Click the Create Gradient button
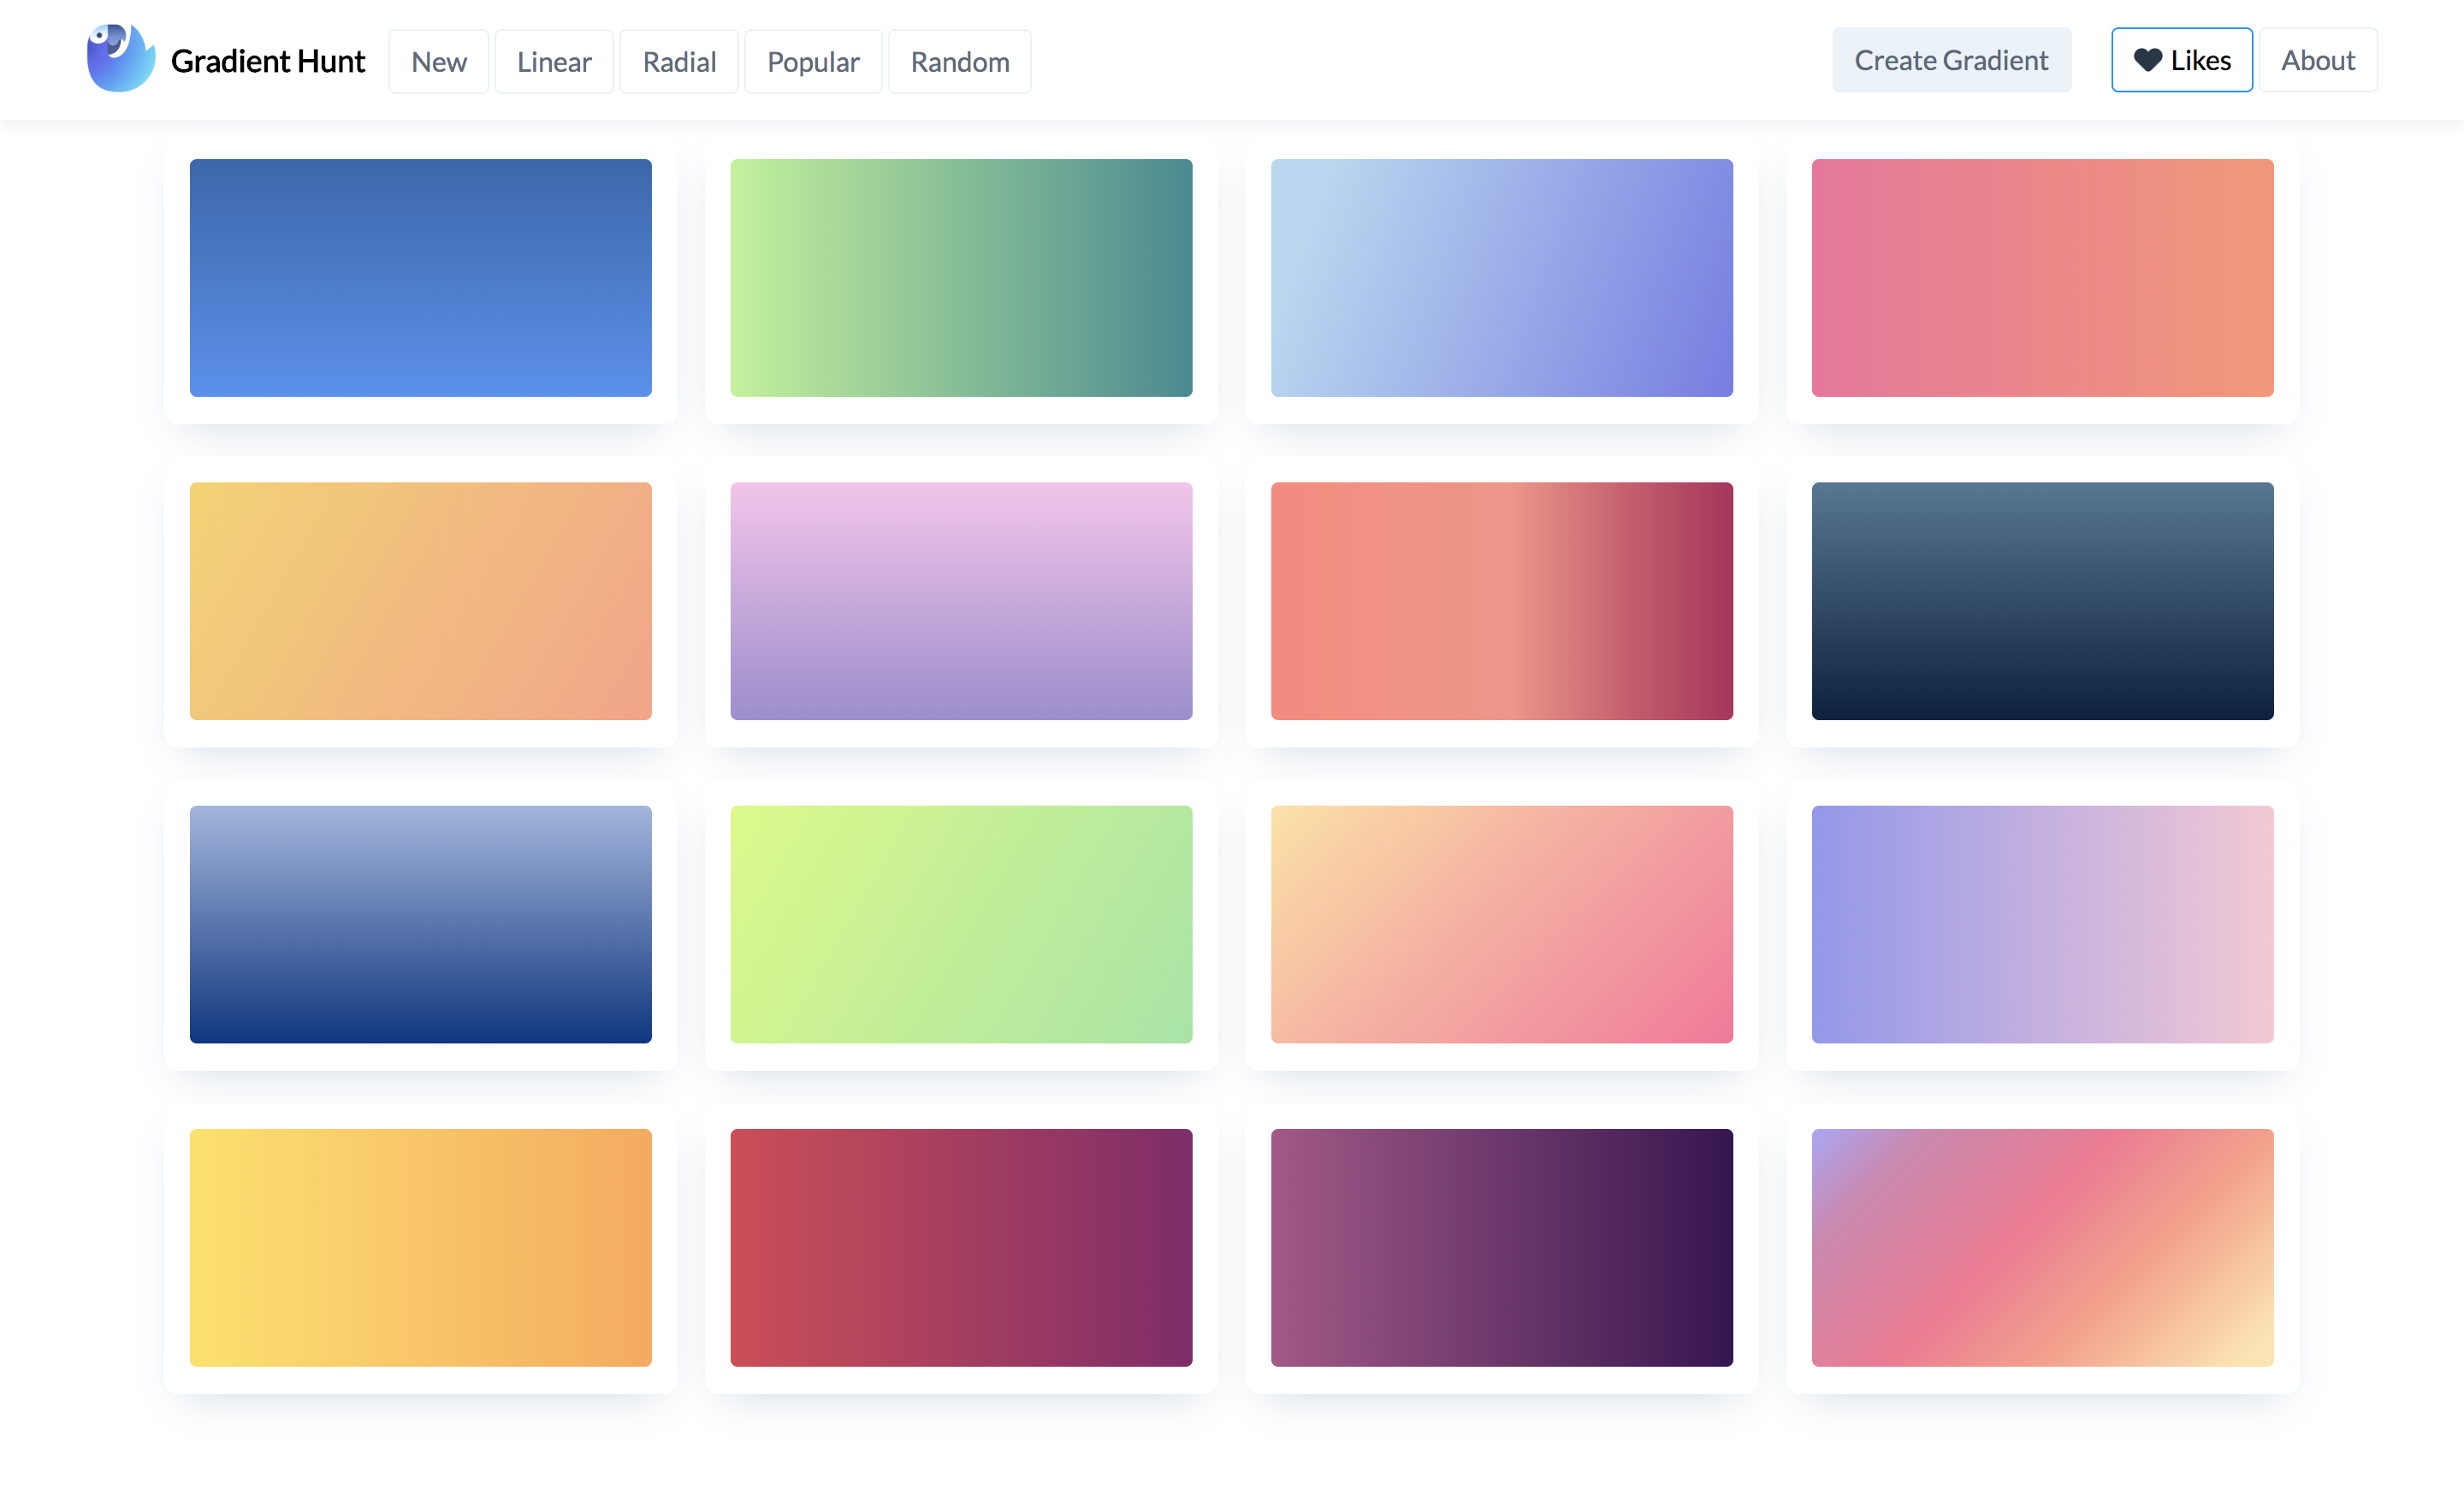The image size is (2464, 1507). point(1952,60)
